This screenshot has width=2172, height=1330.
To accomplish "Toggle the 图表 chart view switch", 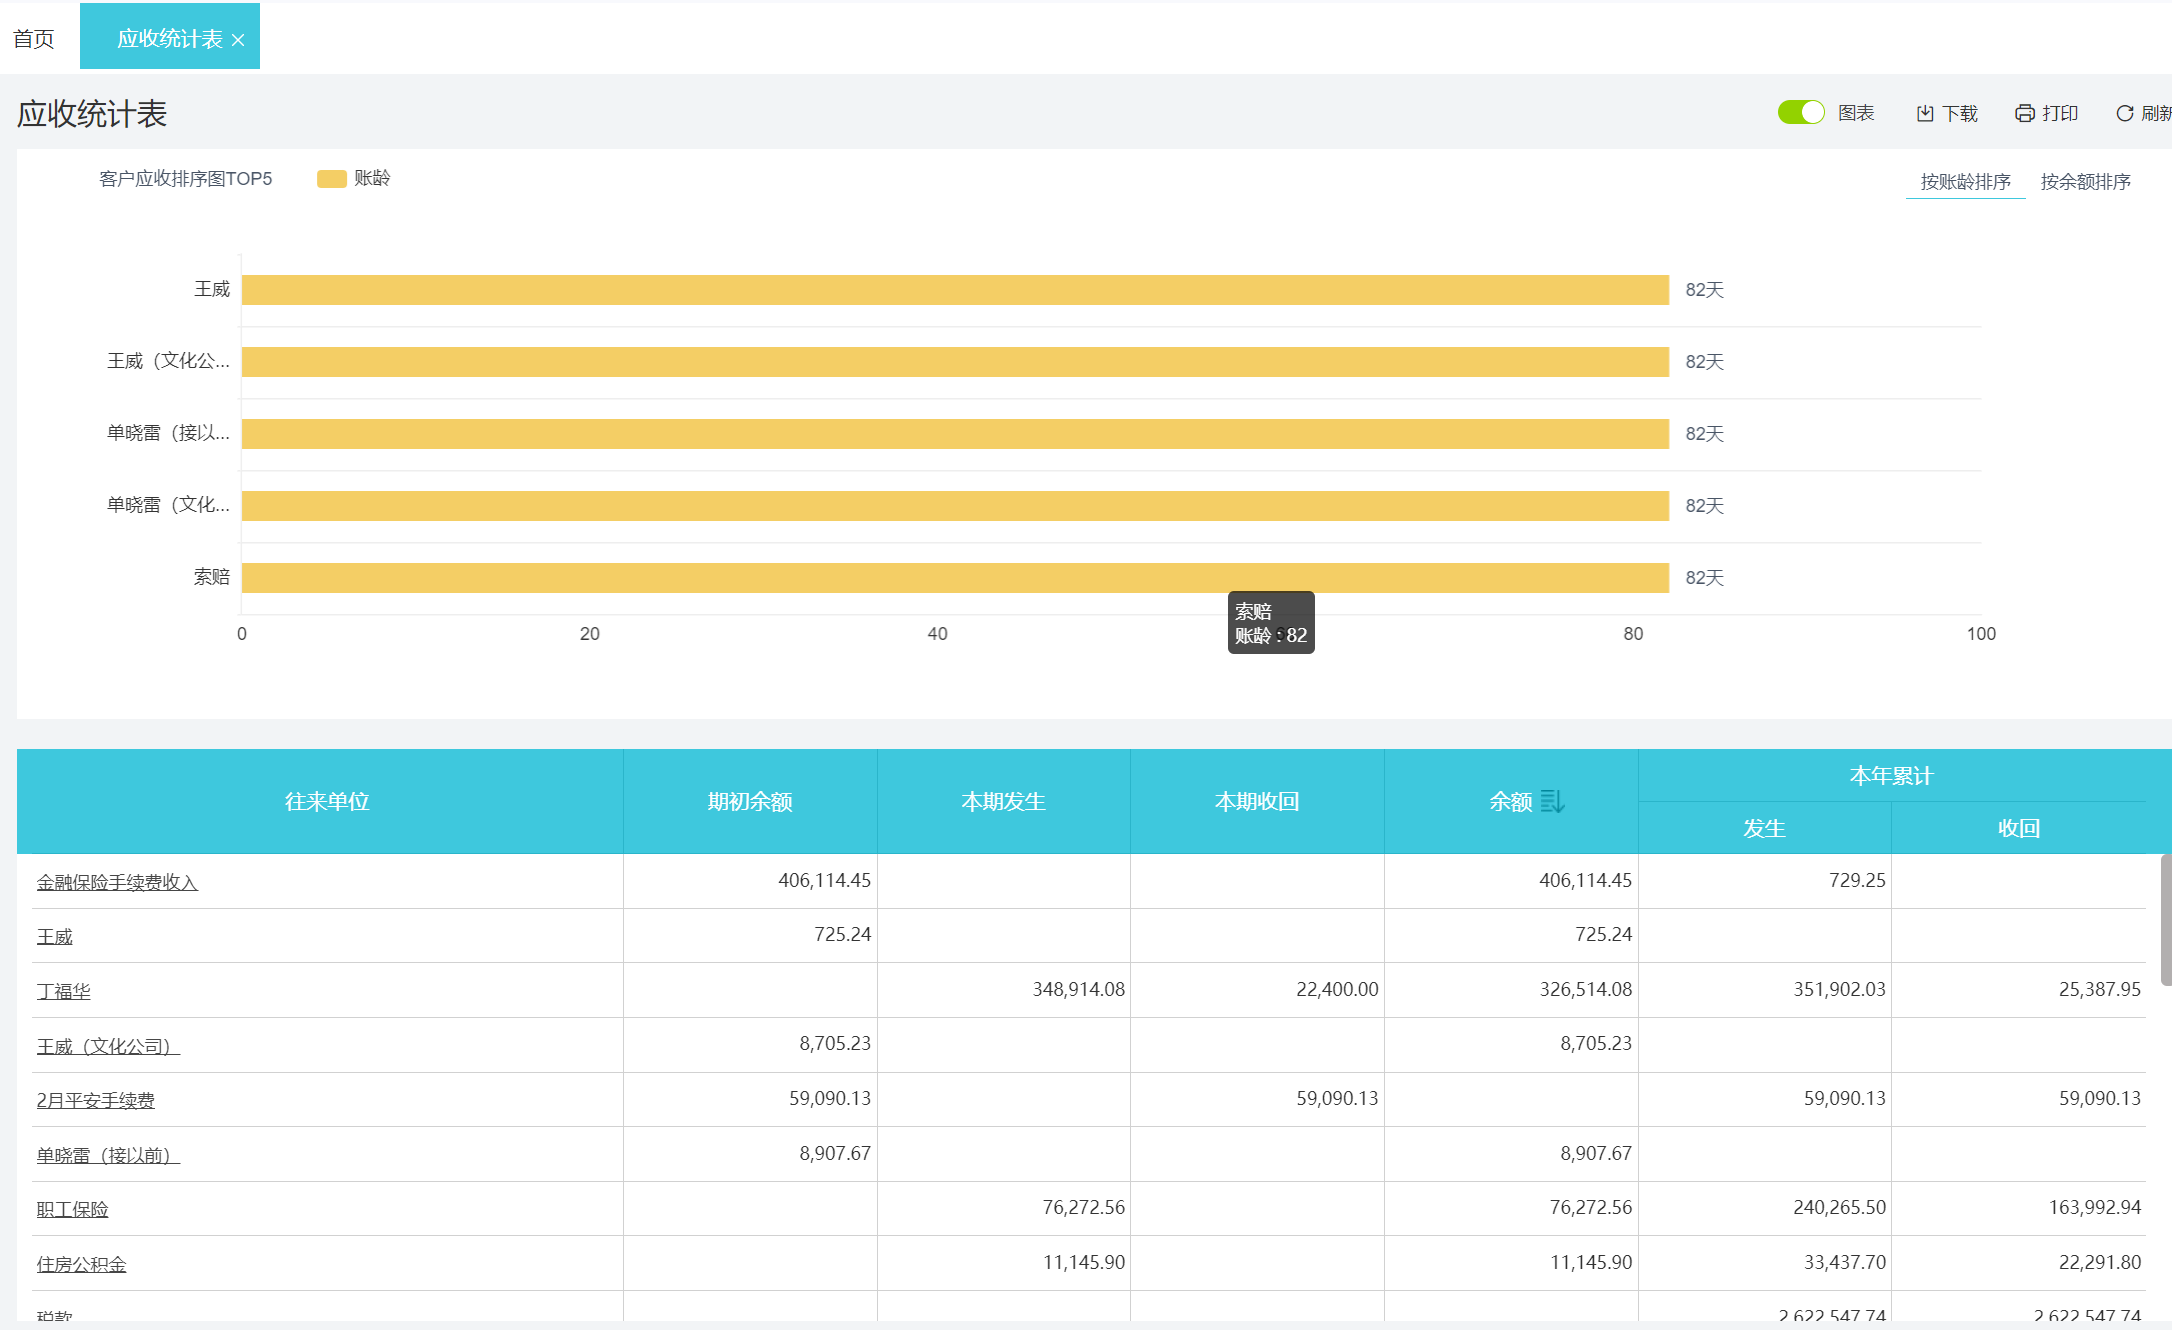I will click(x=1804, y=110).
